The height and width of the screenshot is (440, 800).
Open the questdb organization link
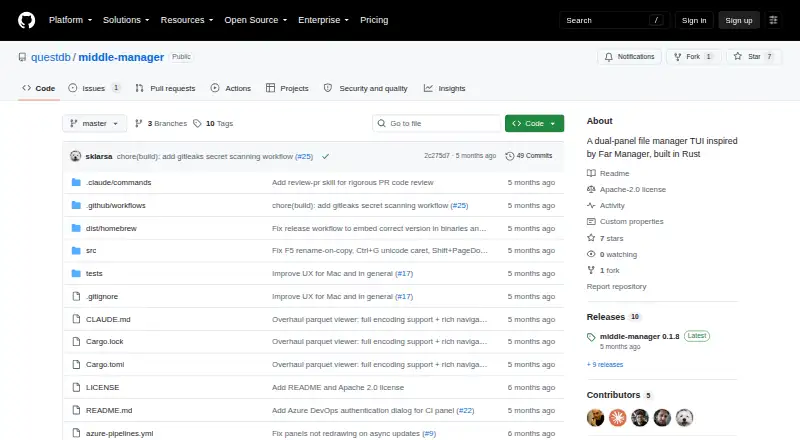(x=51, y=57)
